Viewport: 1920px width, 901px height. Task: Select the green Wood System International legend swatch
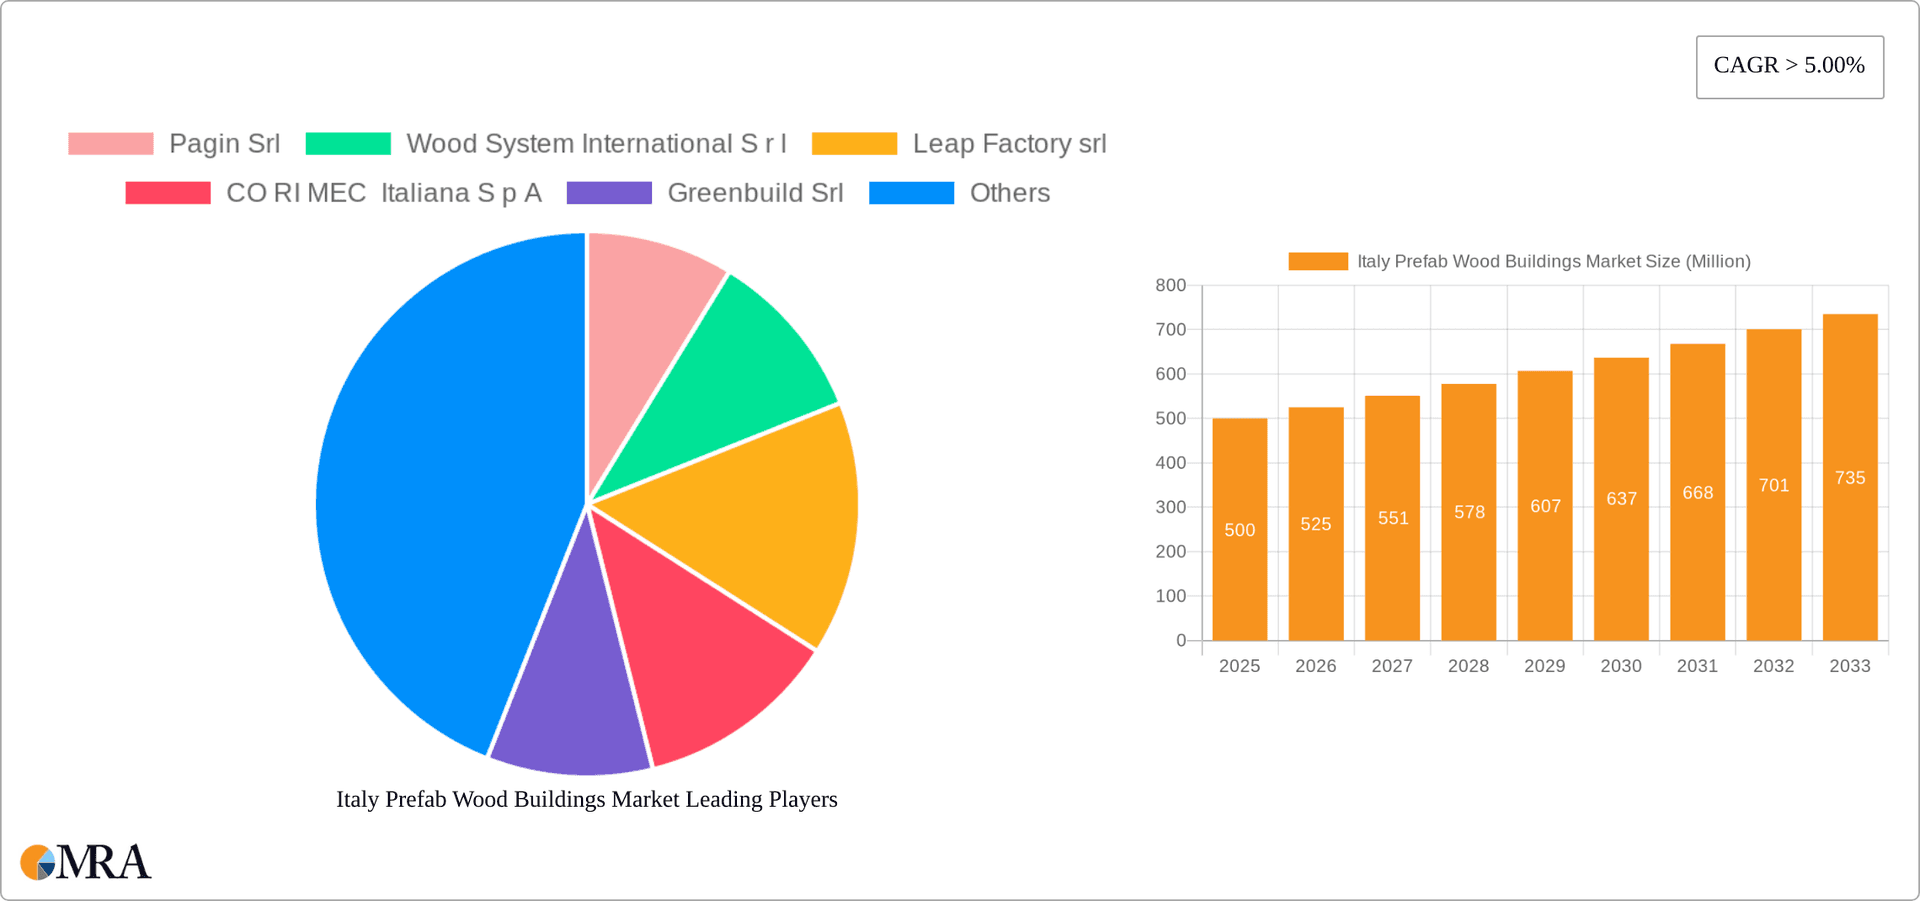click(x=348, y=143)
